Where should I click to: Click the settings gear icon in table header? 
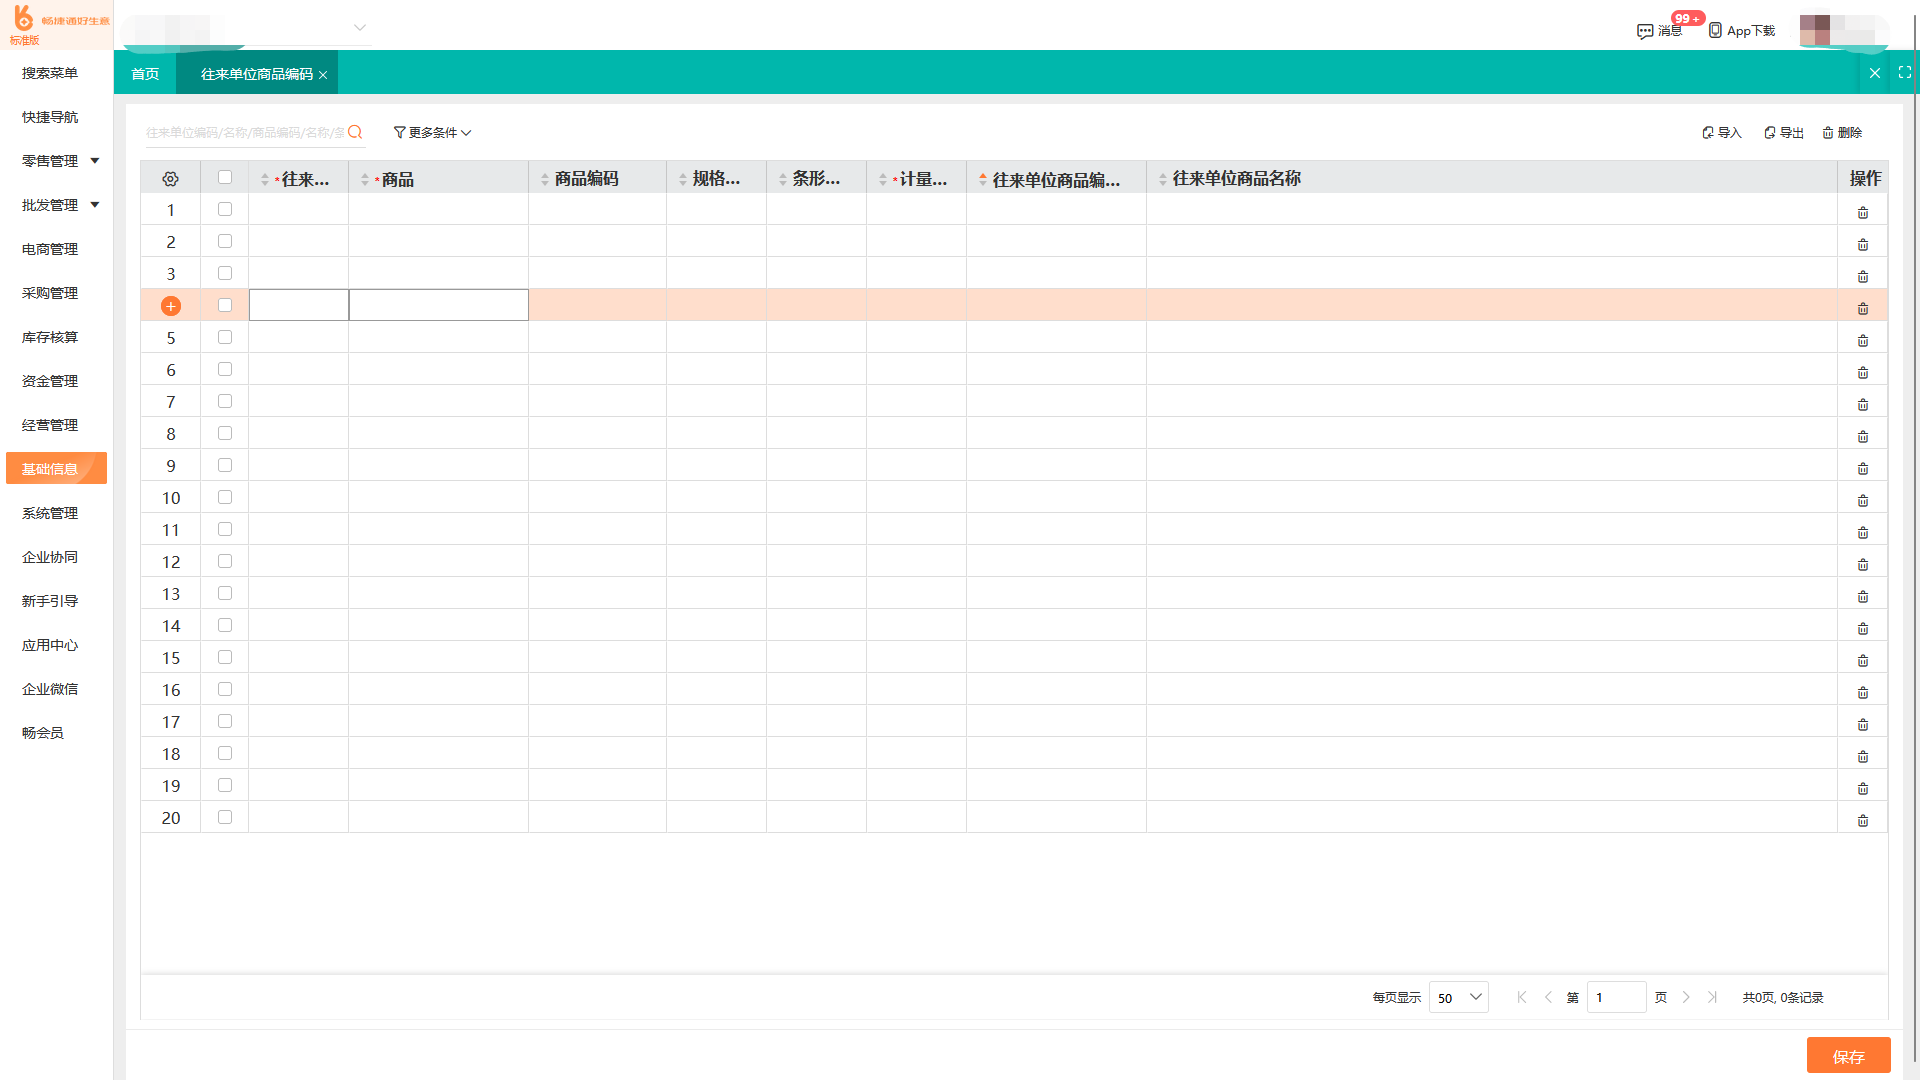tap(170, 178)
